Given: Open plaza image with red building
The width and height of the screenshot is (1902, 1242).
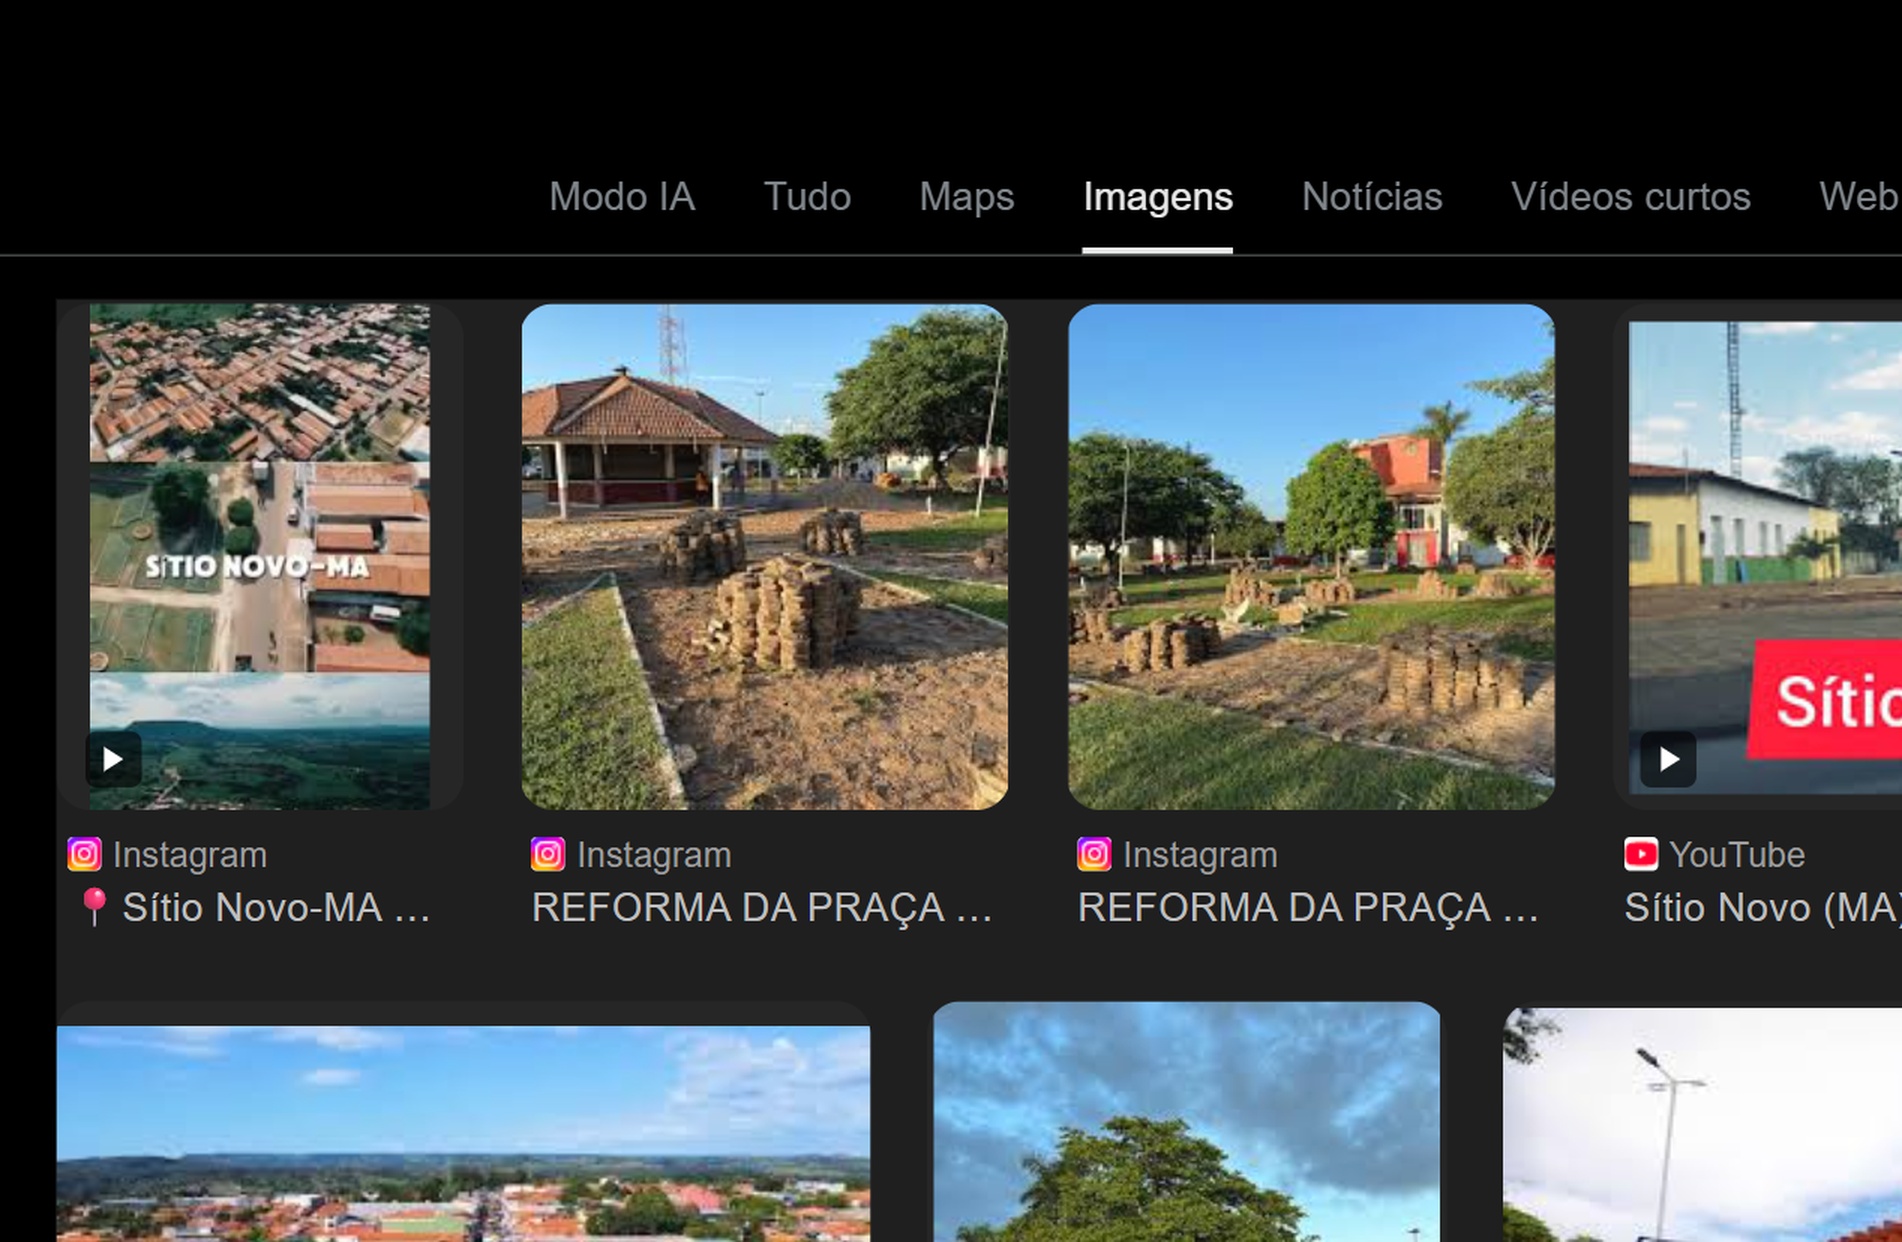Looking at the screenshot, I should [1310, 556].
